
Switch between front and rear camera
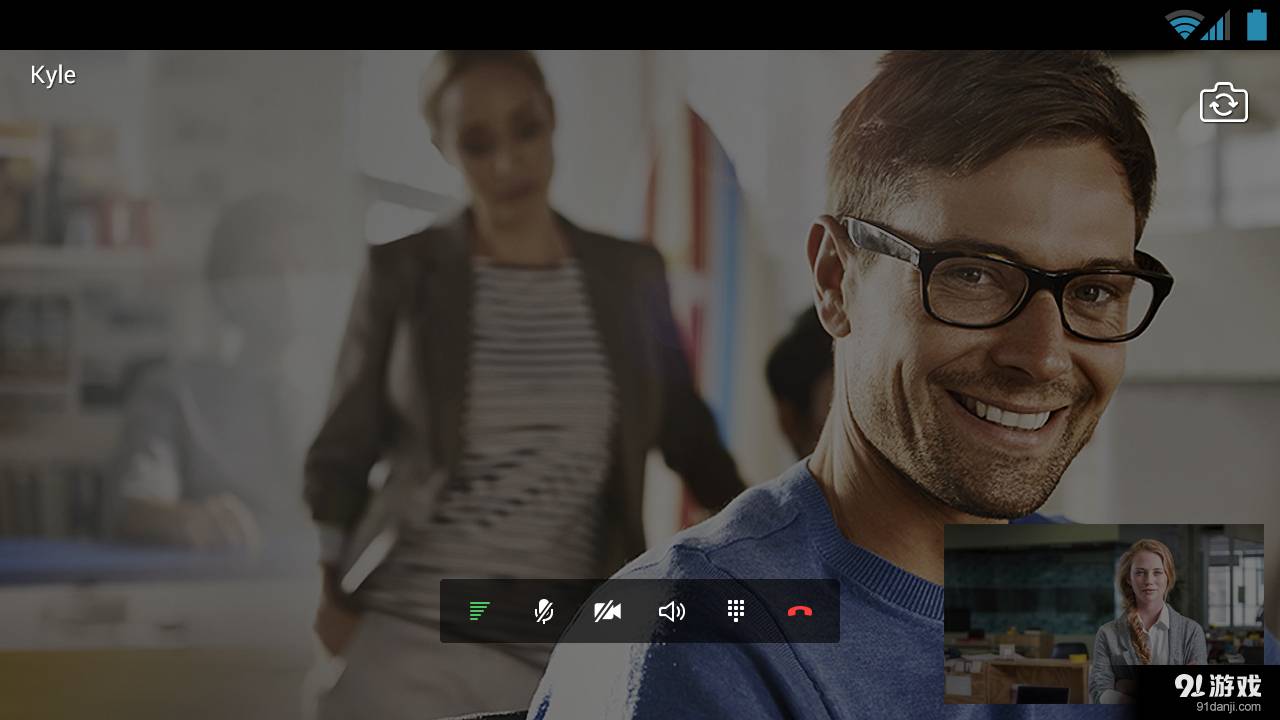point(1224,103)
